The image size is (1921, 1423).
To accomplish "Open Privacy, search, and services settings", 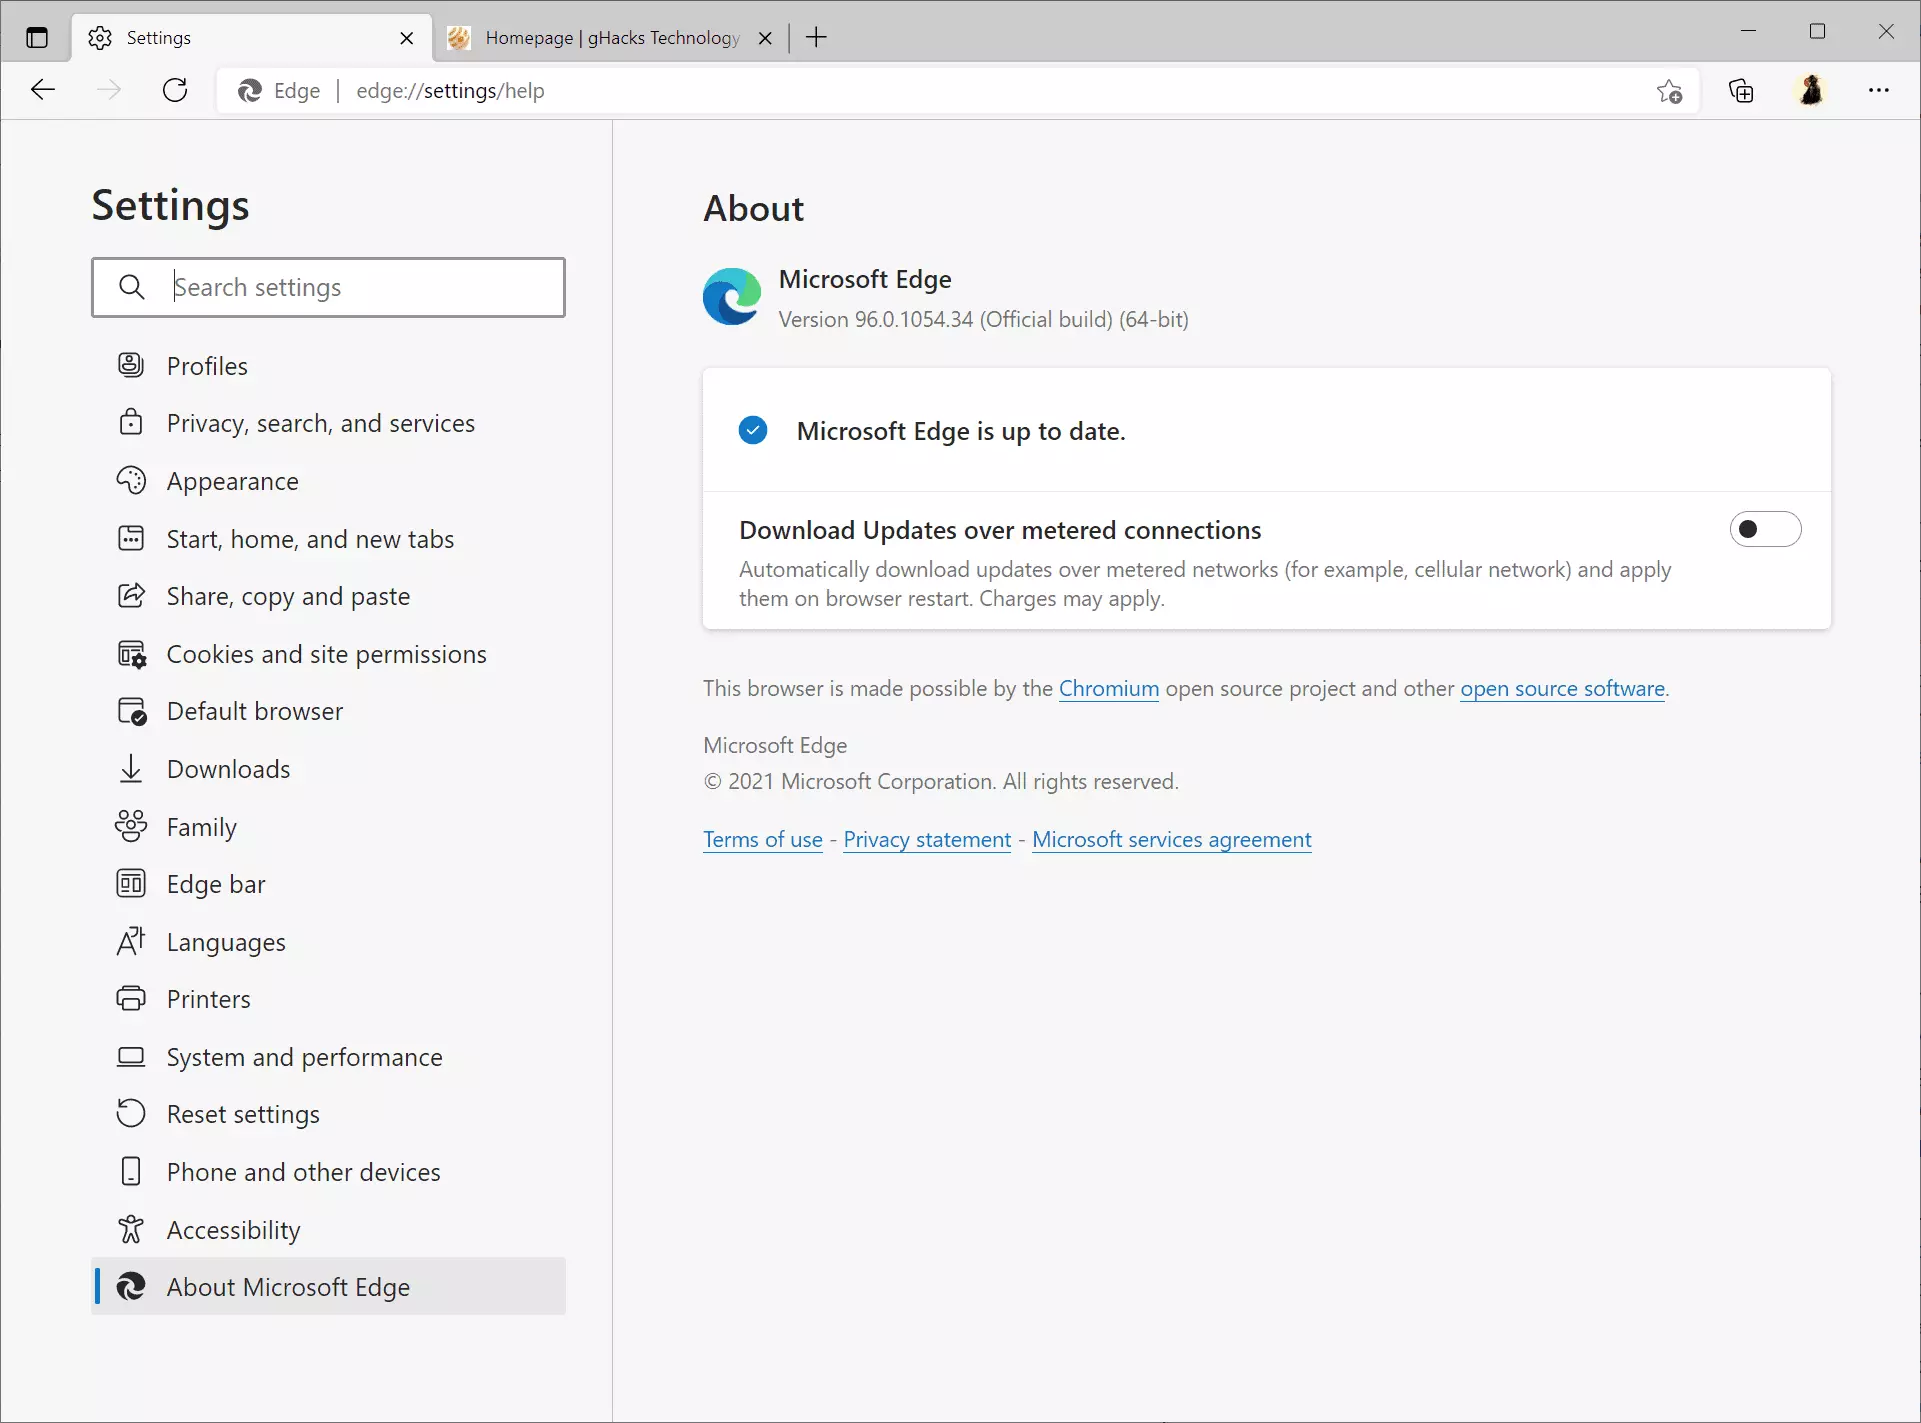I will tap(320, 423).
